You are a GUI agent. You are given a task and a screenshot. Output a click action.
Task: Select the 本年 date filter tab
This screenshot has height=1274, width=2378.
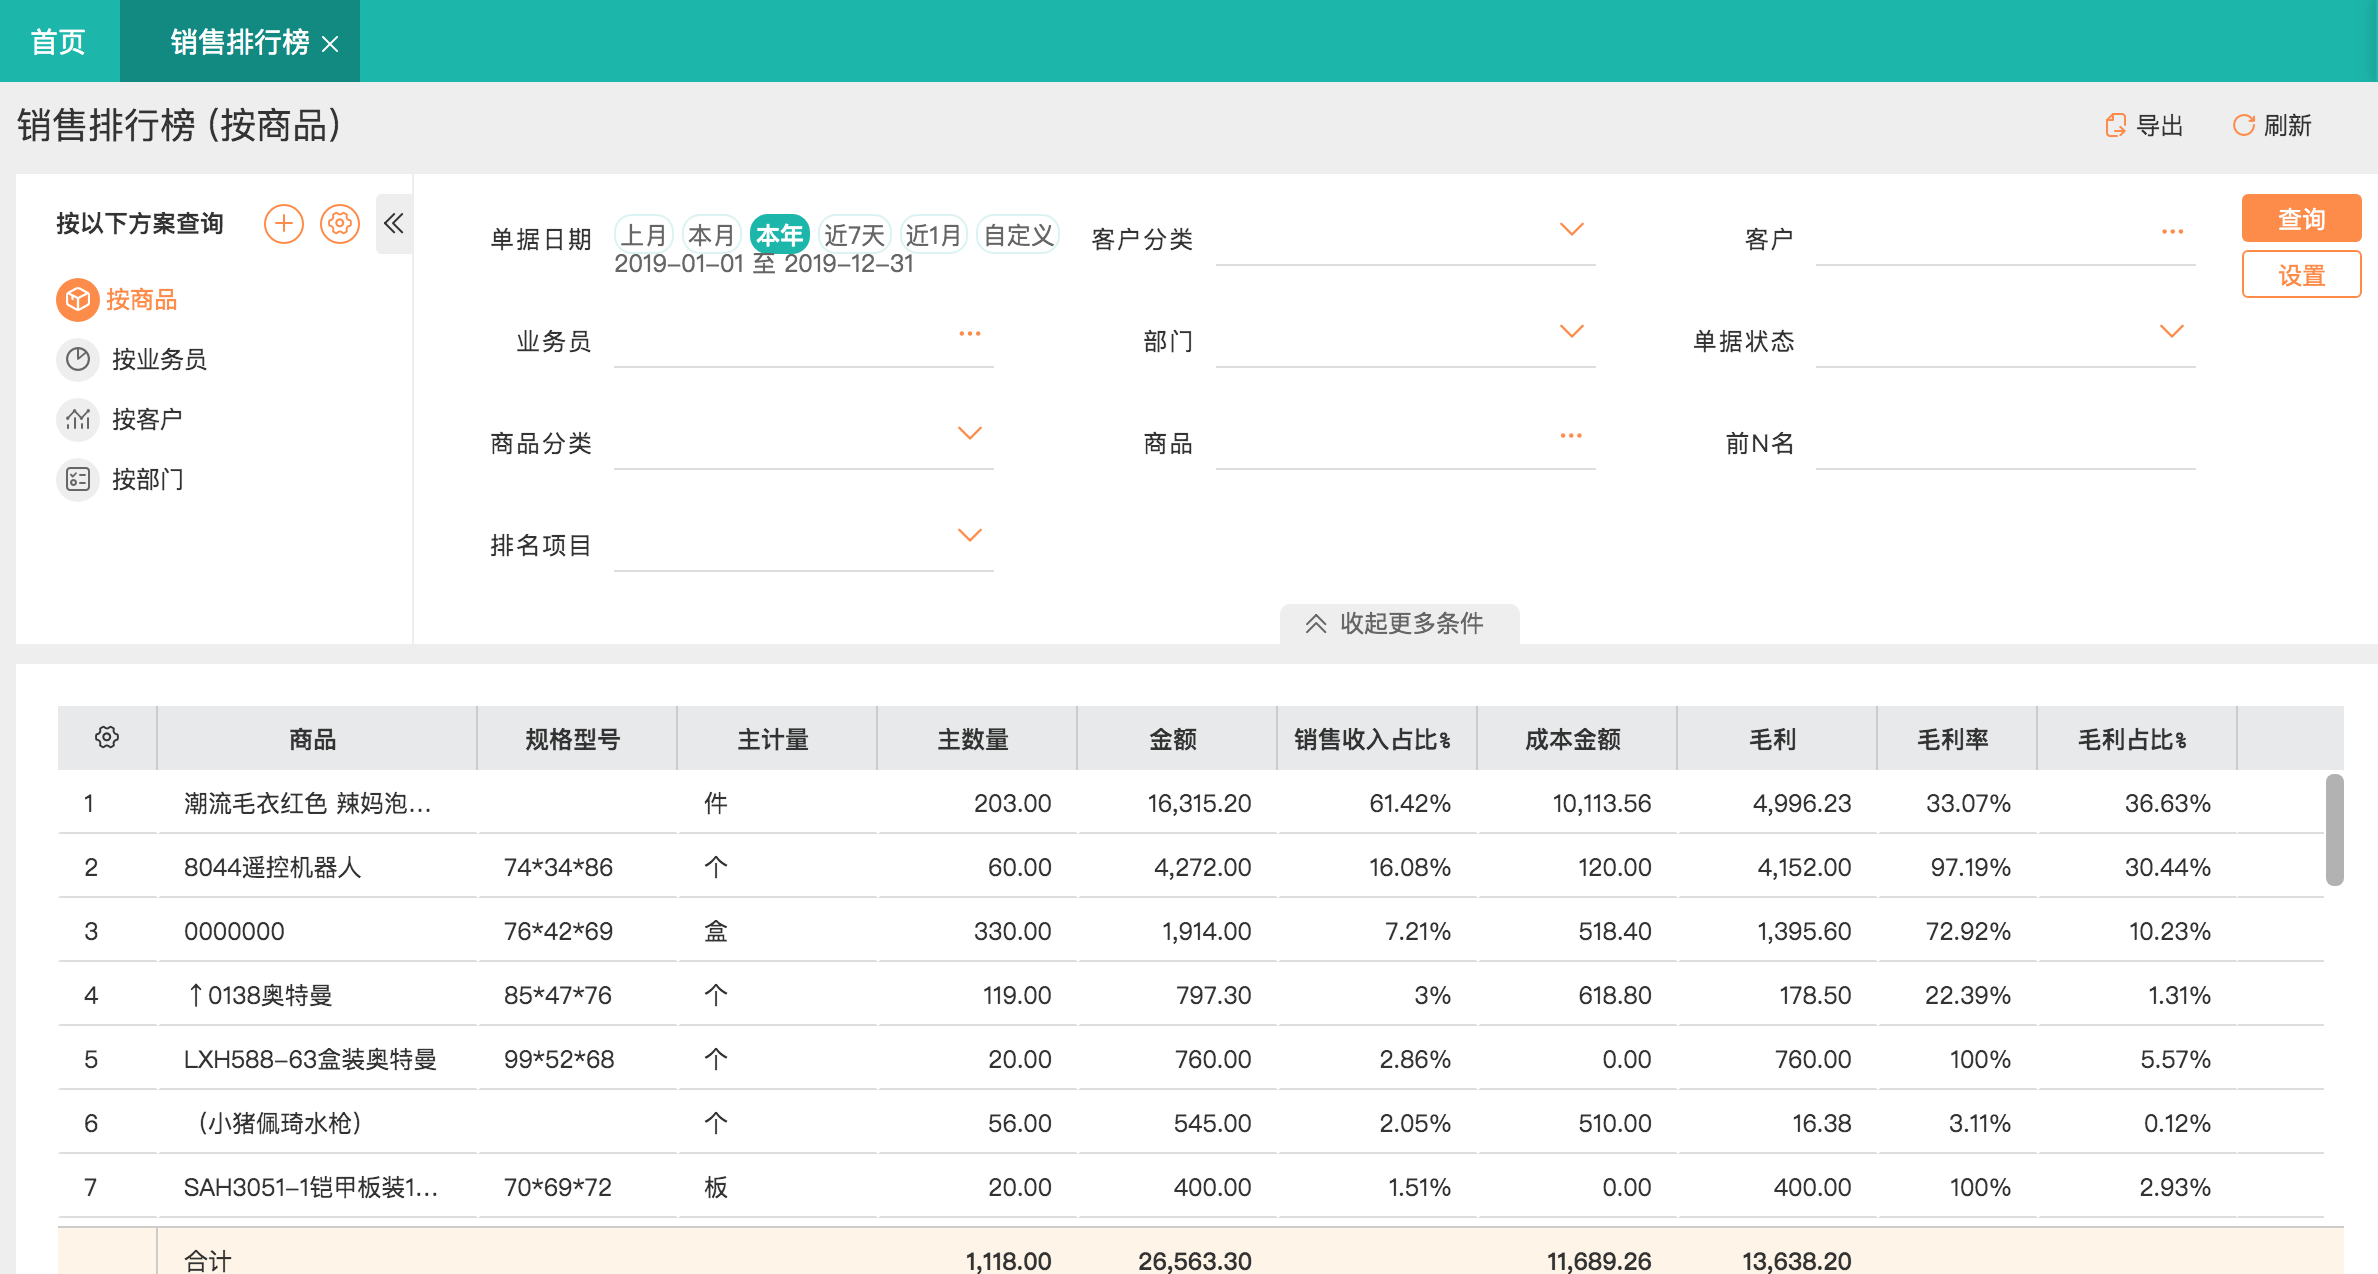[779, 231]
